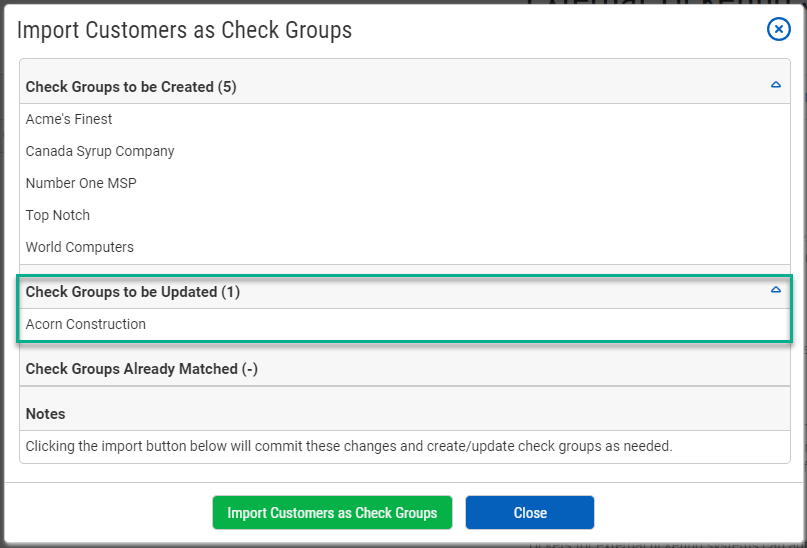Click the Check Groups to be Updated (1) header
Viewport: 807px width, 548px height.
click(x=133, y=292)
